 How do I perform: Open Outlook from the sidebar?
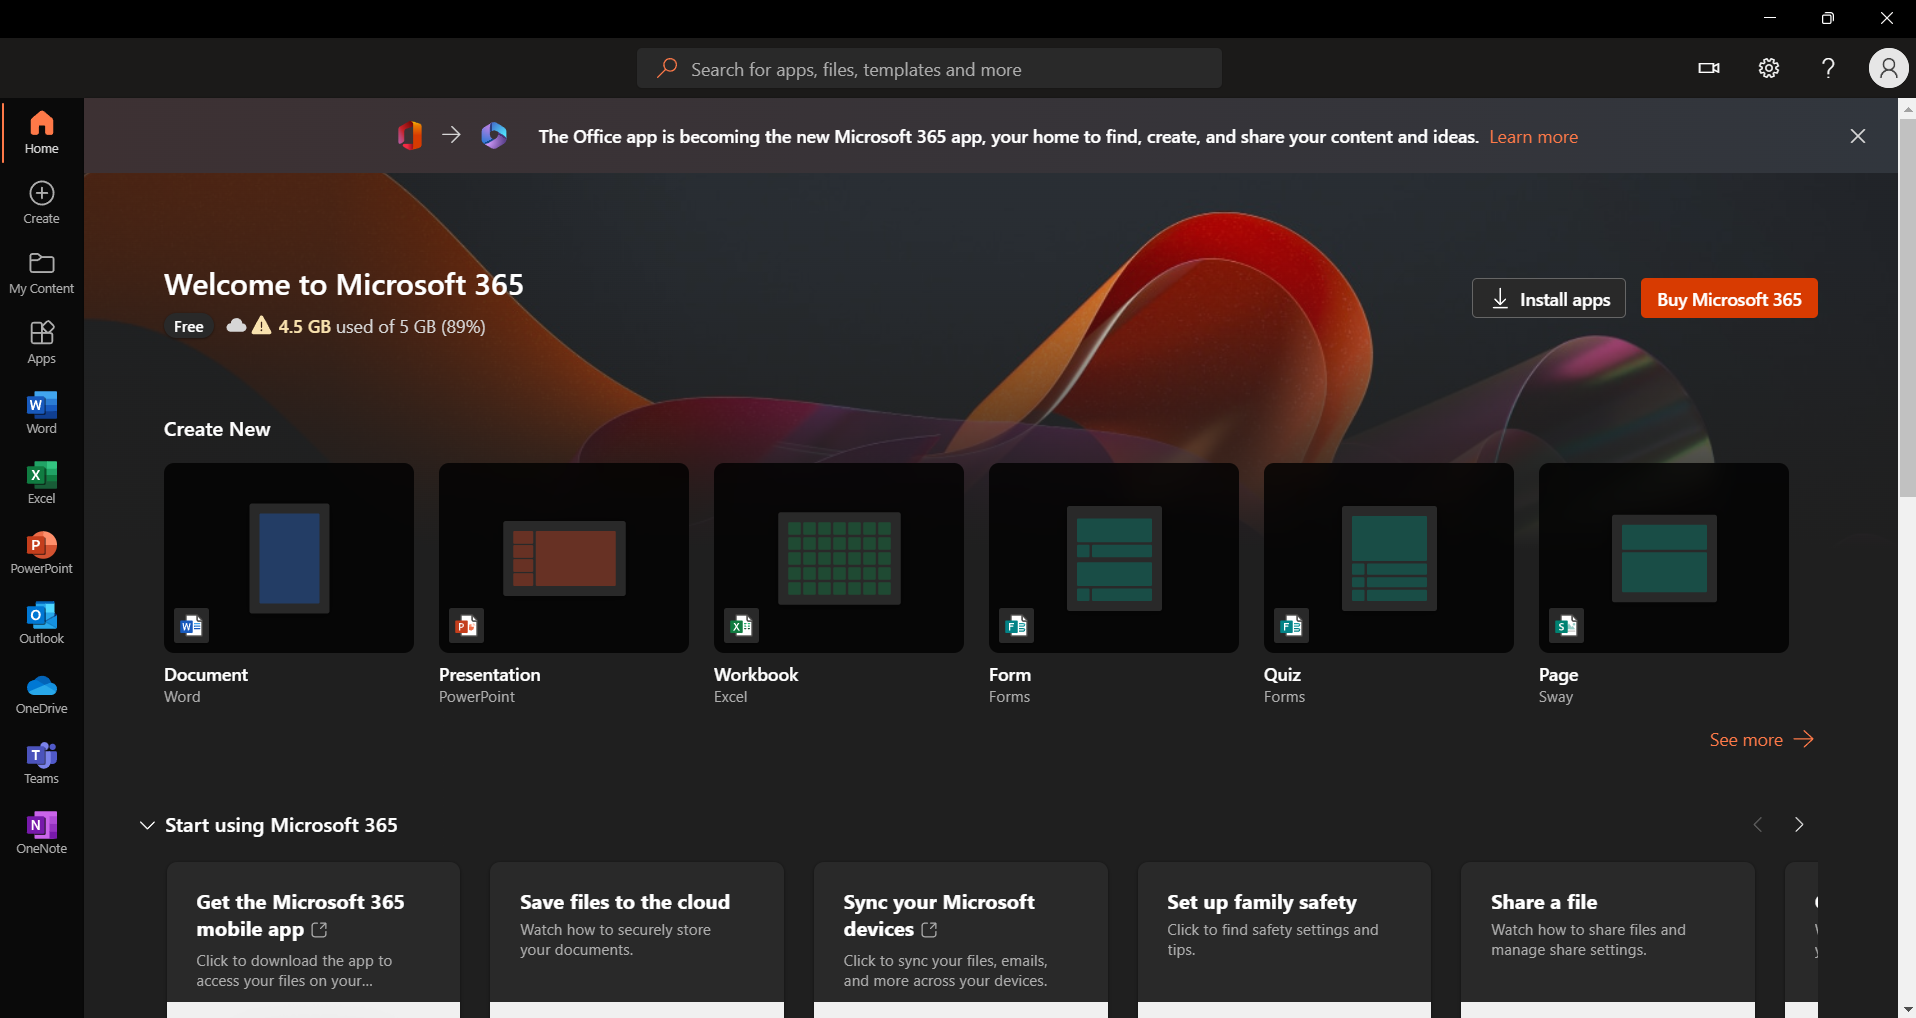pos(41,621)
